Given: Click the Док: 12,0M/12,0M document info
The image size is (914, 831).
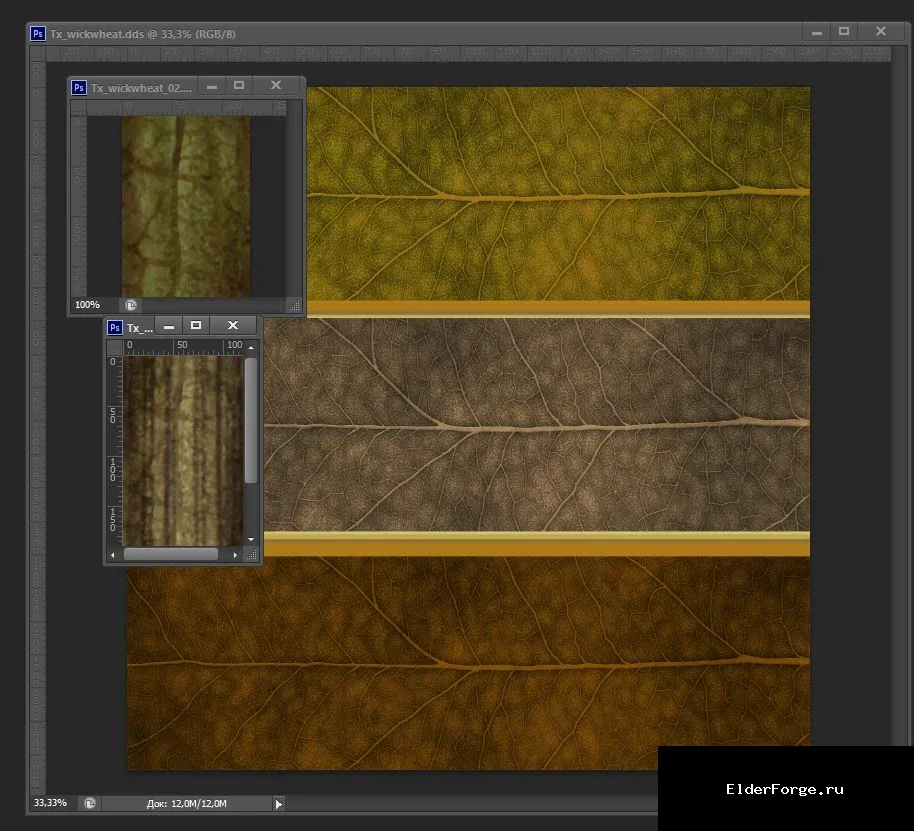Looking at the screenshot, I should tap(187, 803).
